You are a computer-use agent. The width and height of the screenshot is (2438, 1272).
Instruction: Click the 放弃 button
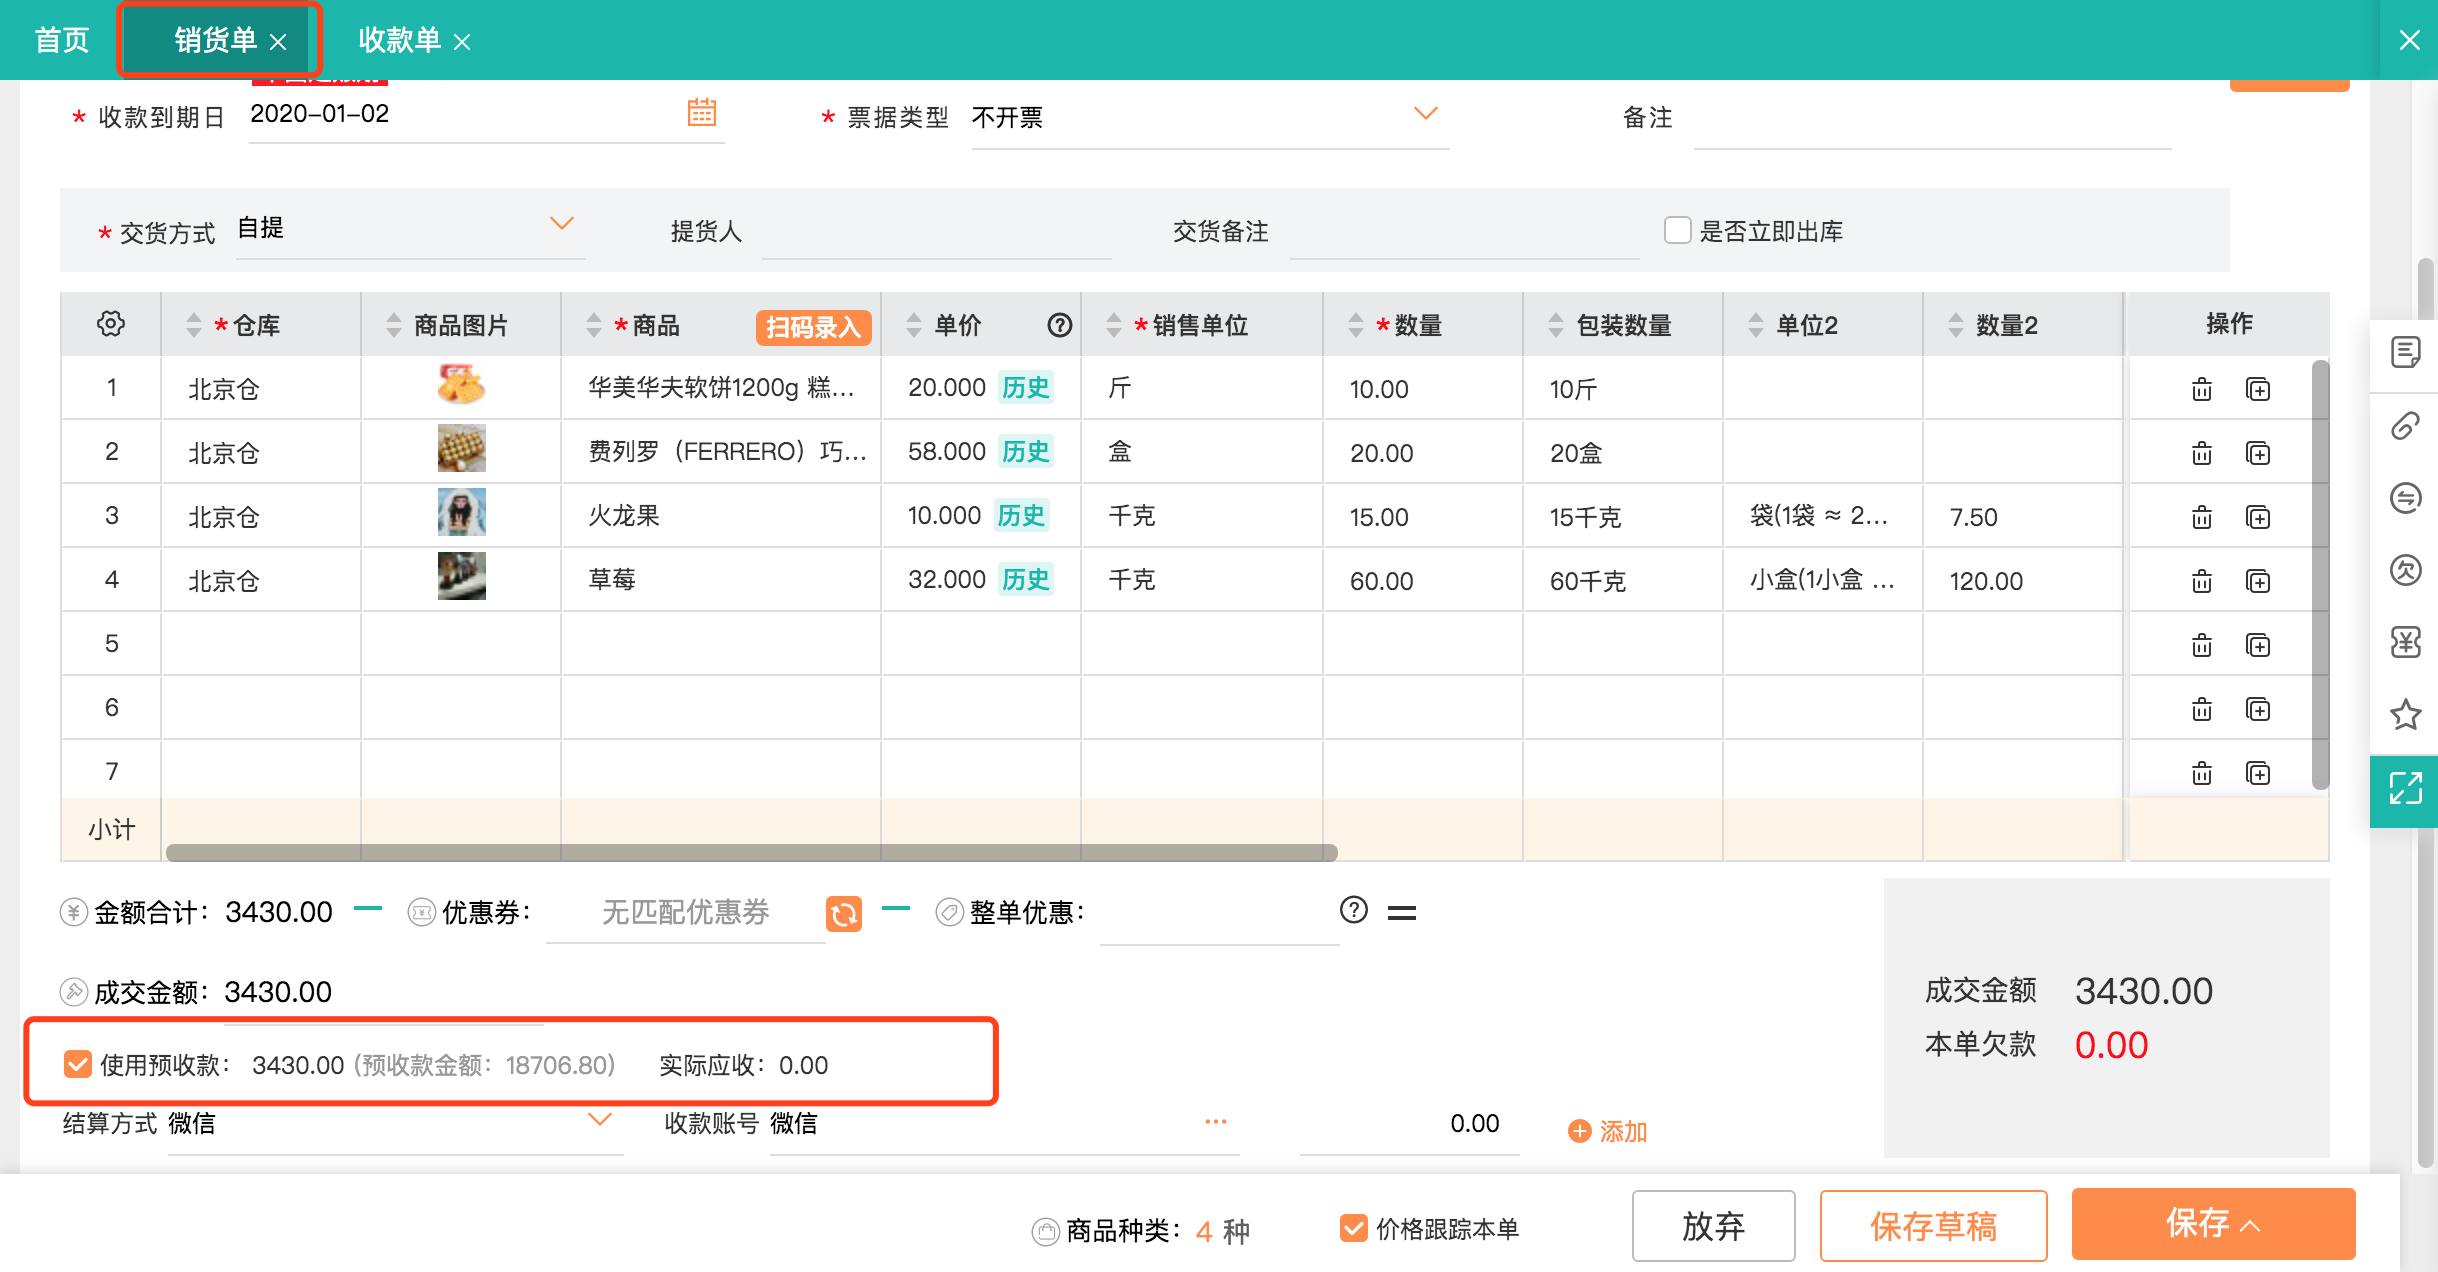(1712, 1224)
